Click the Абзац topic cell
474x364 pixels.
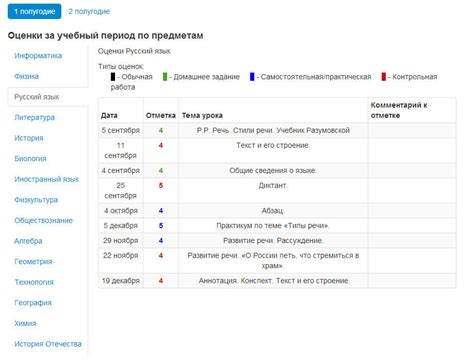(273, 211)
